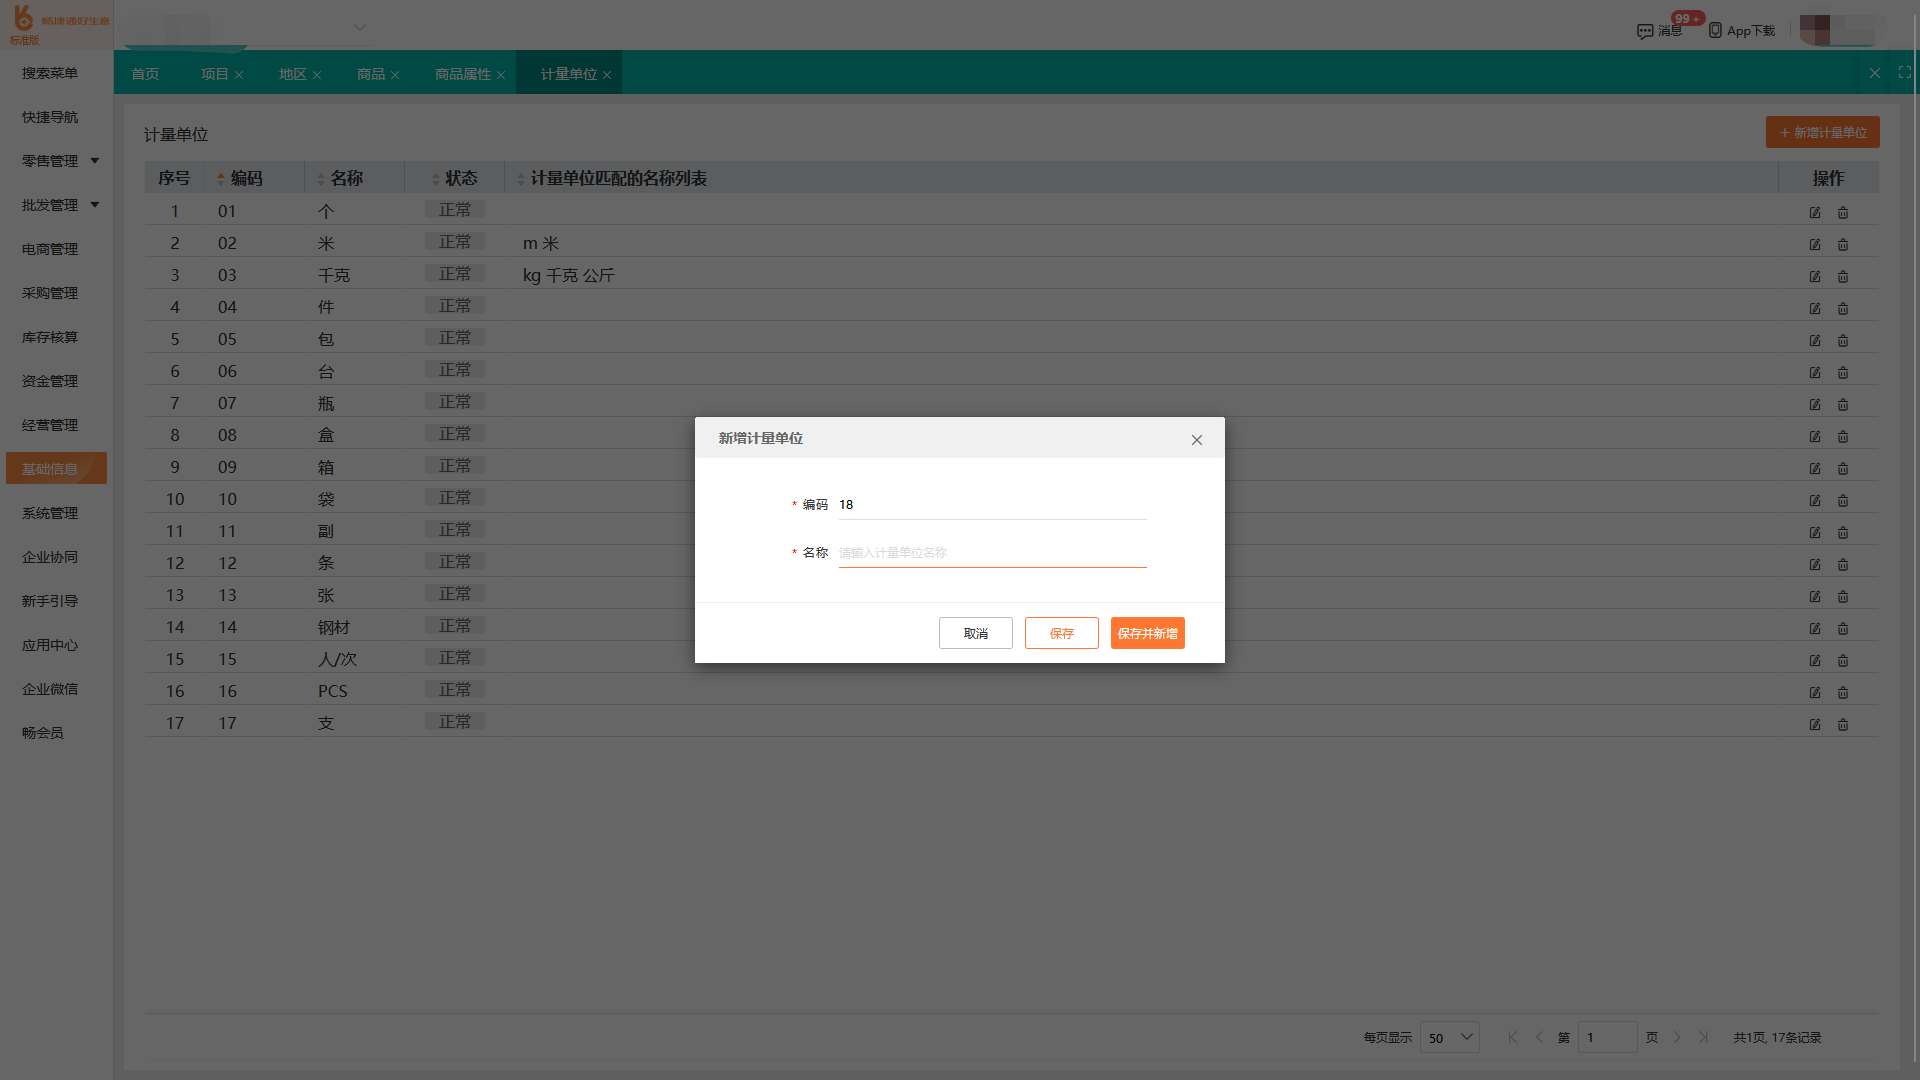Click the delete icon for row 2
Viewport: 1920px width, 1080px height.
coord(1844,244)
